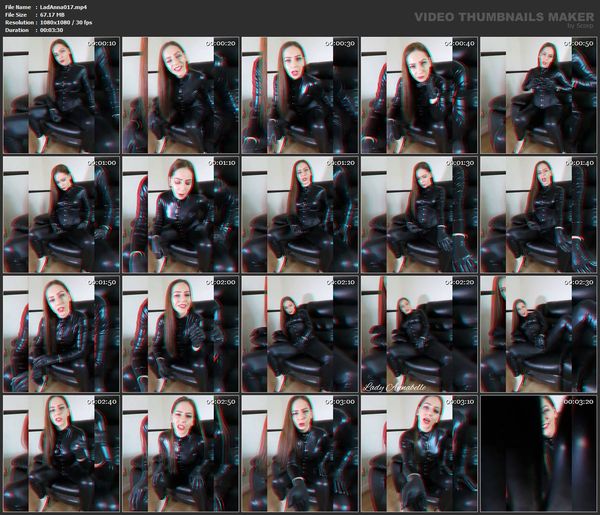Select the frame at timestamp 00:00:30
Viewport: 600px width, 515px height.
(x=299, y=94)
